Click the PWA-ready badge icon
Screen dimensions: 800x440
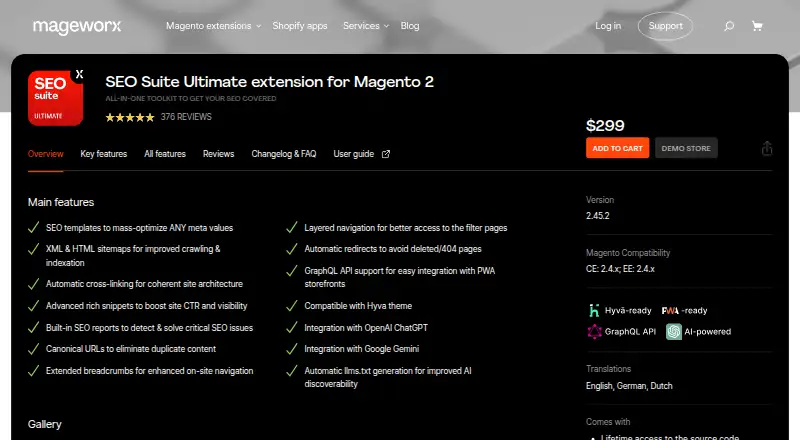click(x=670, y=310)
